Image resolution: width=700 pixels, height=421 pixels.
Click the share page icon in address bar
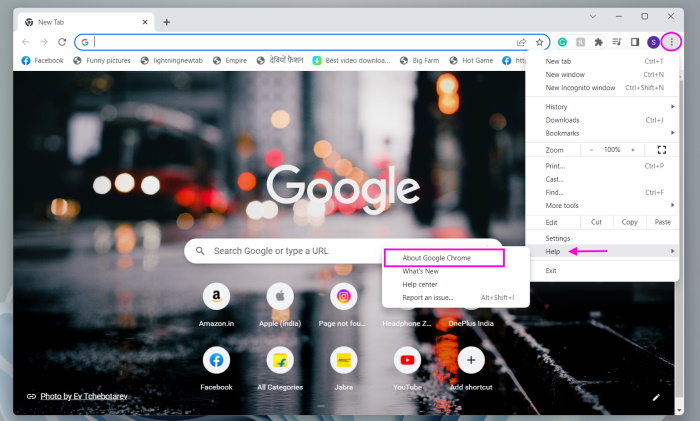[x=521, y=42]
